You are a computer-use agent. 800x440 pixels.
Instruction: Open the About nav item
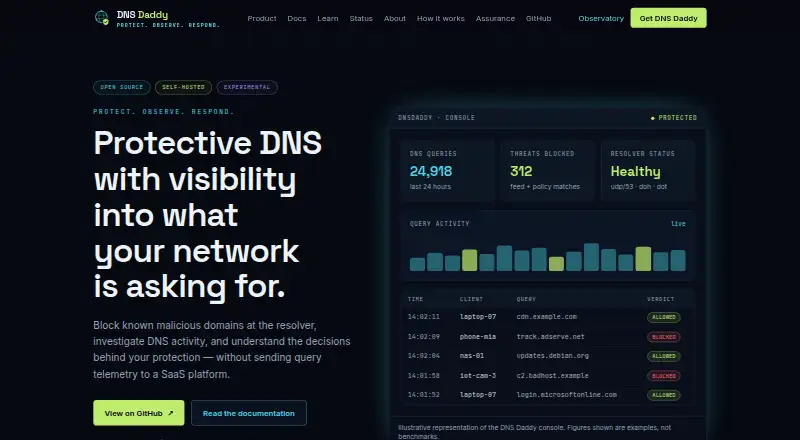click(394, 18)
